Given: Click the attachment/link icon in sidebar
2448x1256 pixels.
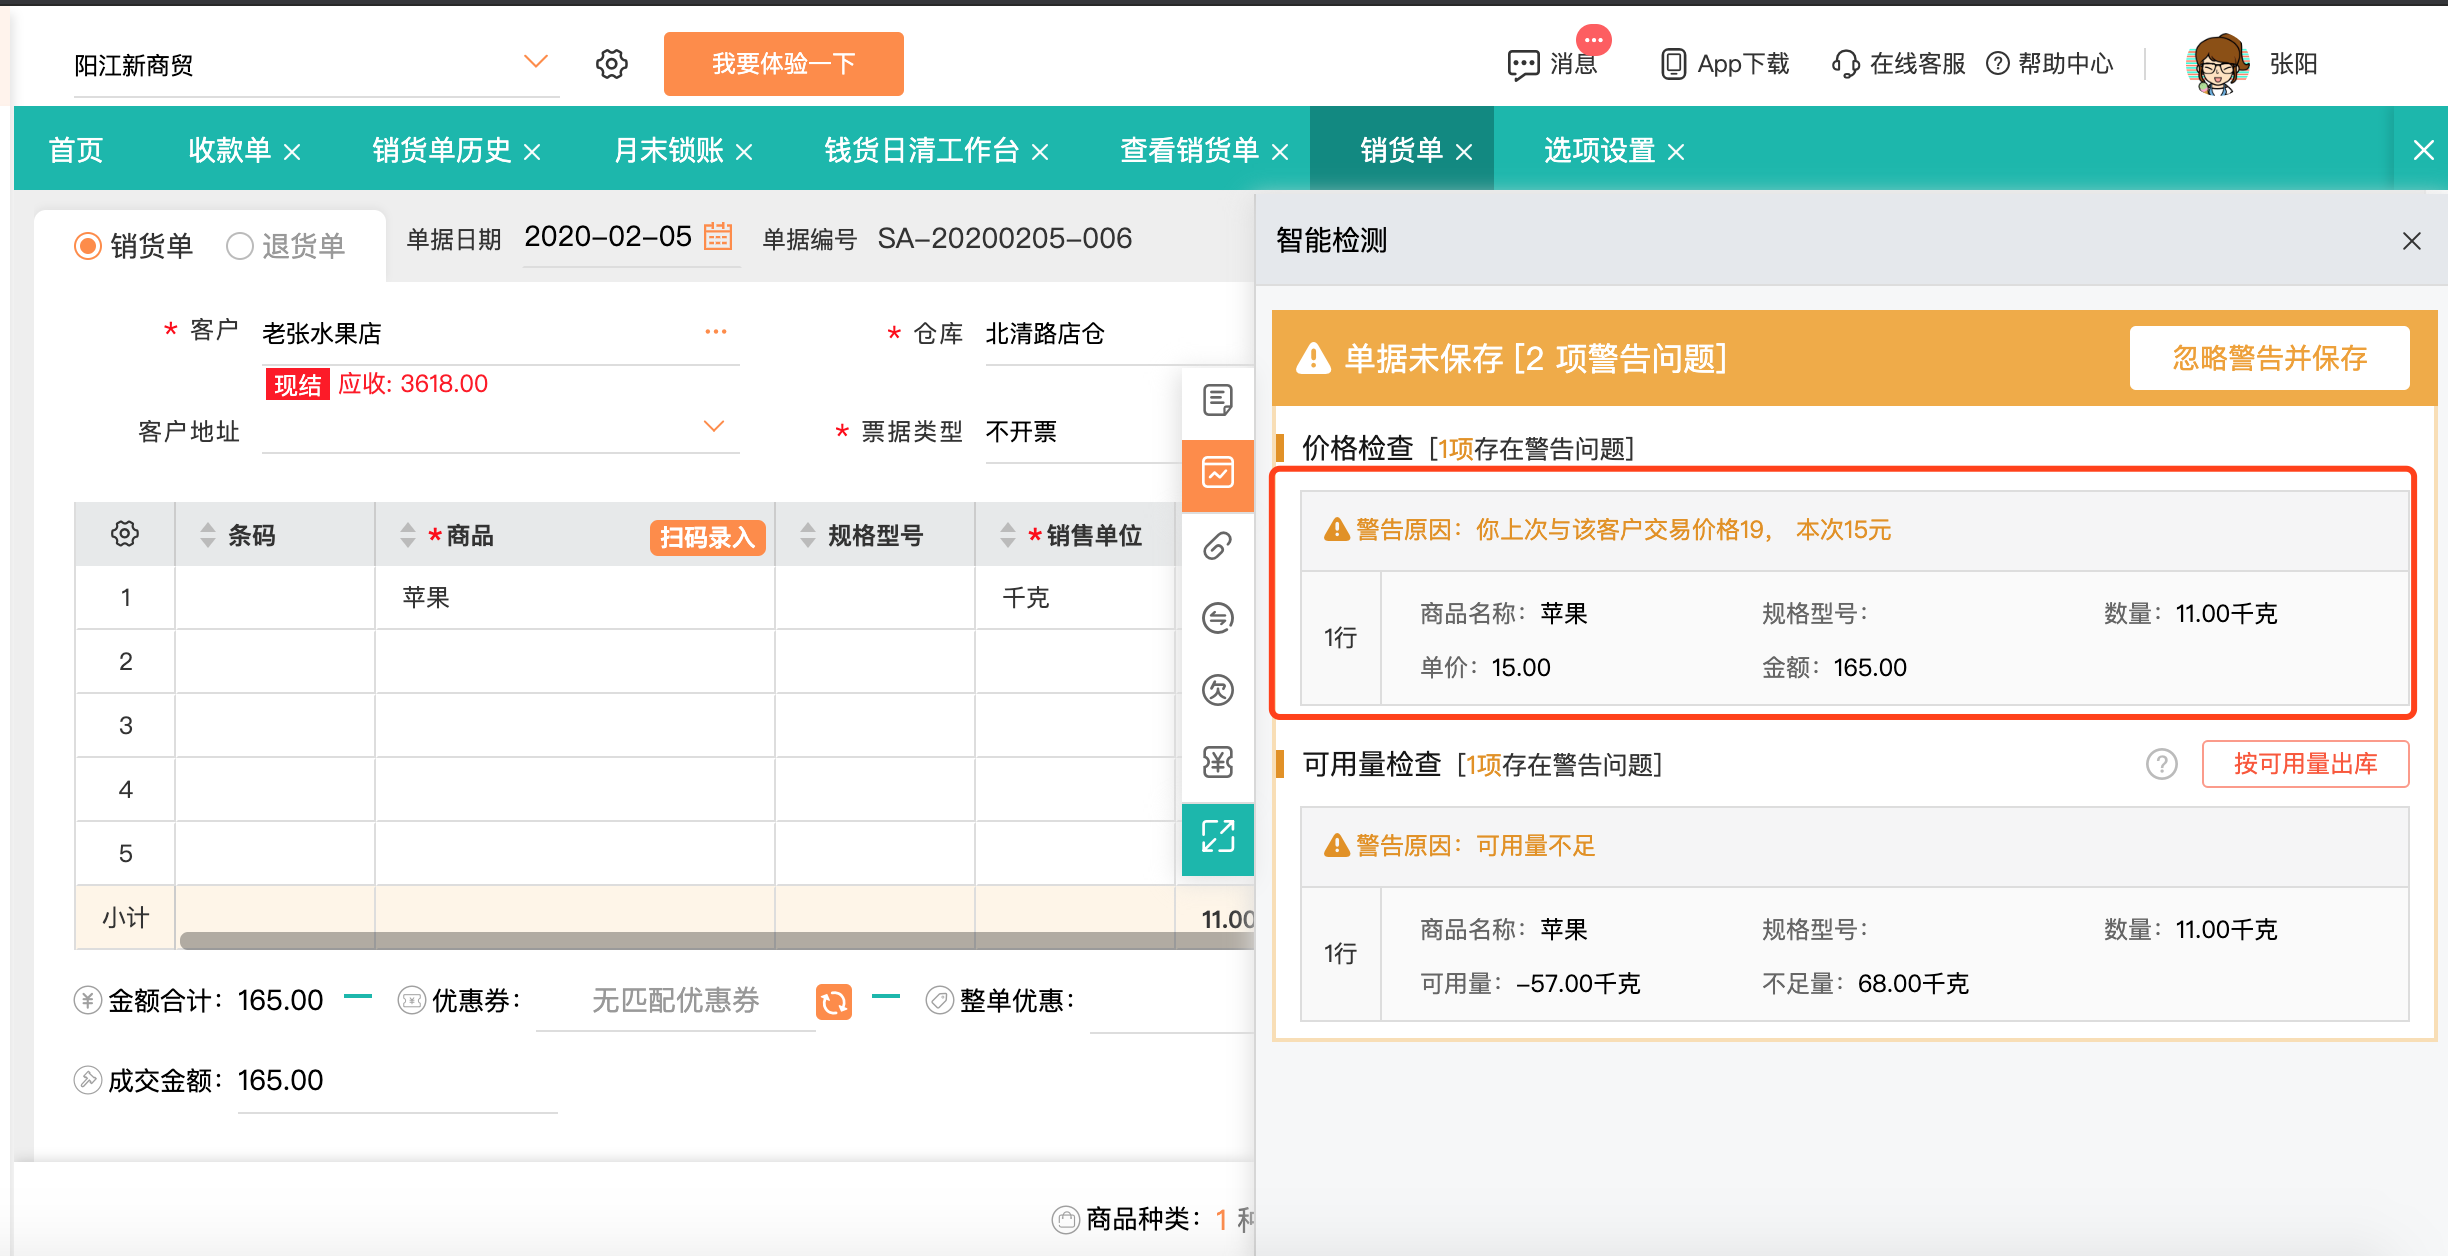Looking at the screenshot, I should pos(1222,558).
